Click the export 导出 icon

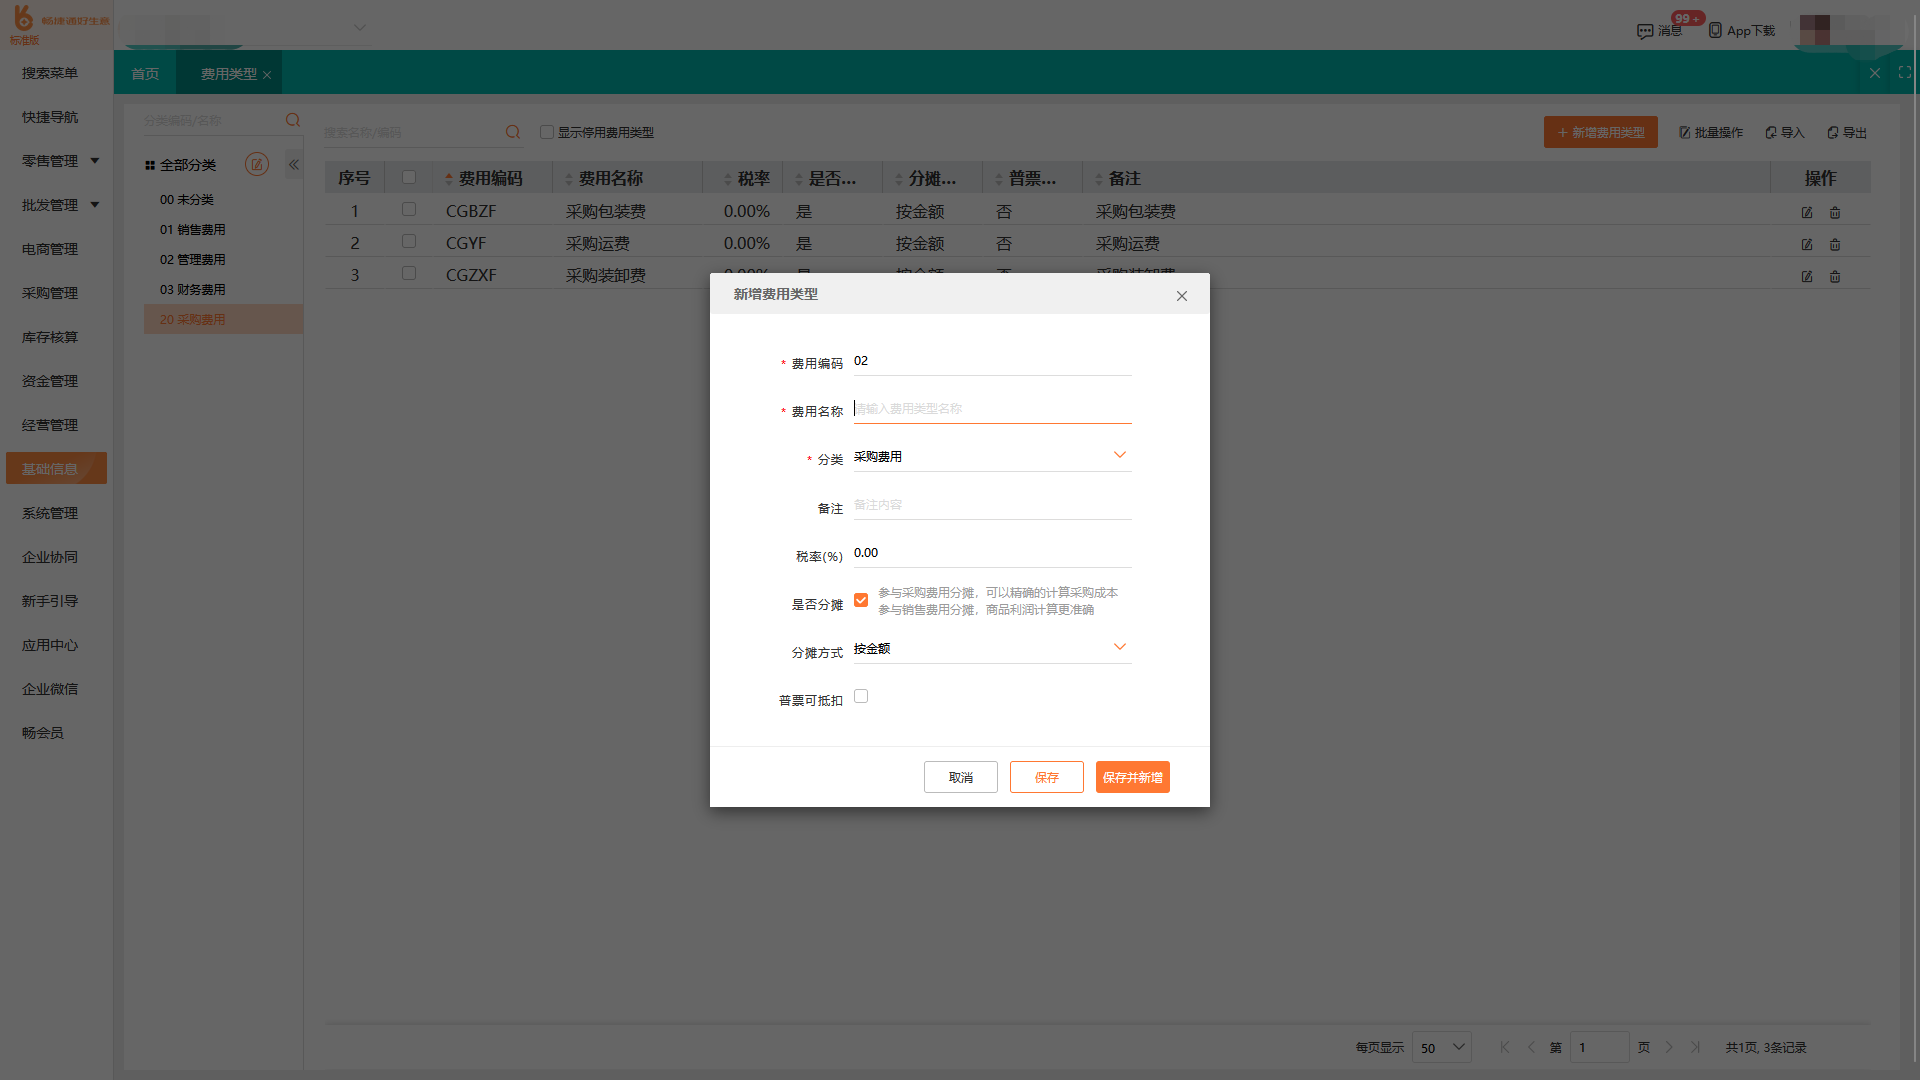(x=1847, y=132)
